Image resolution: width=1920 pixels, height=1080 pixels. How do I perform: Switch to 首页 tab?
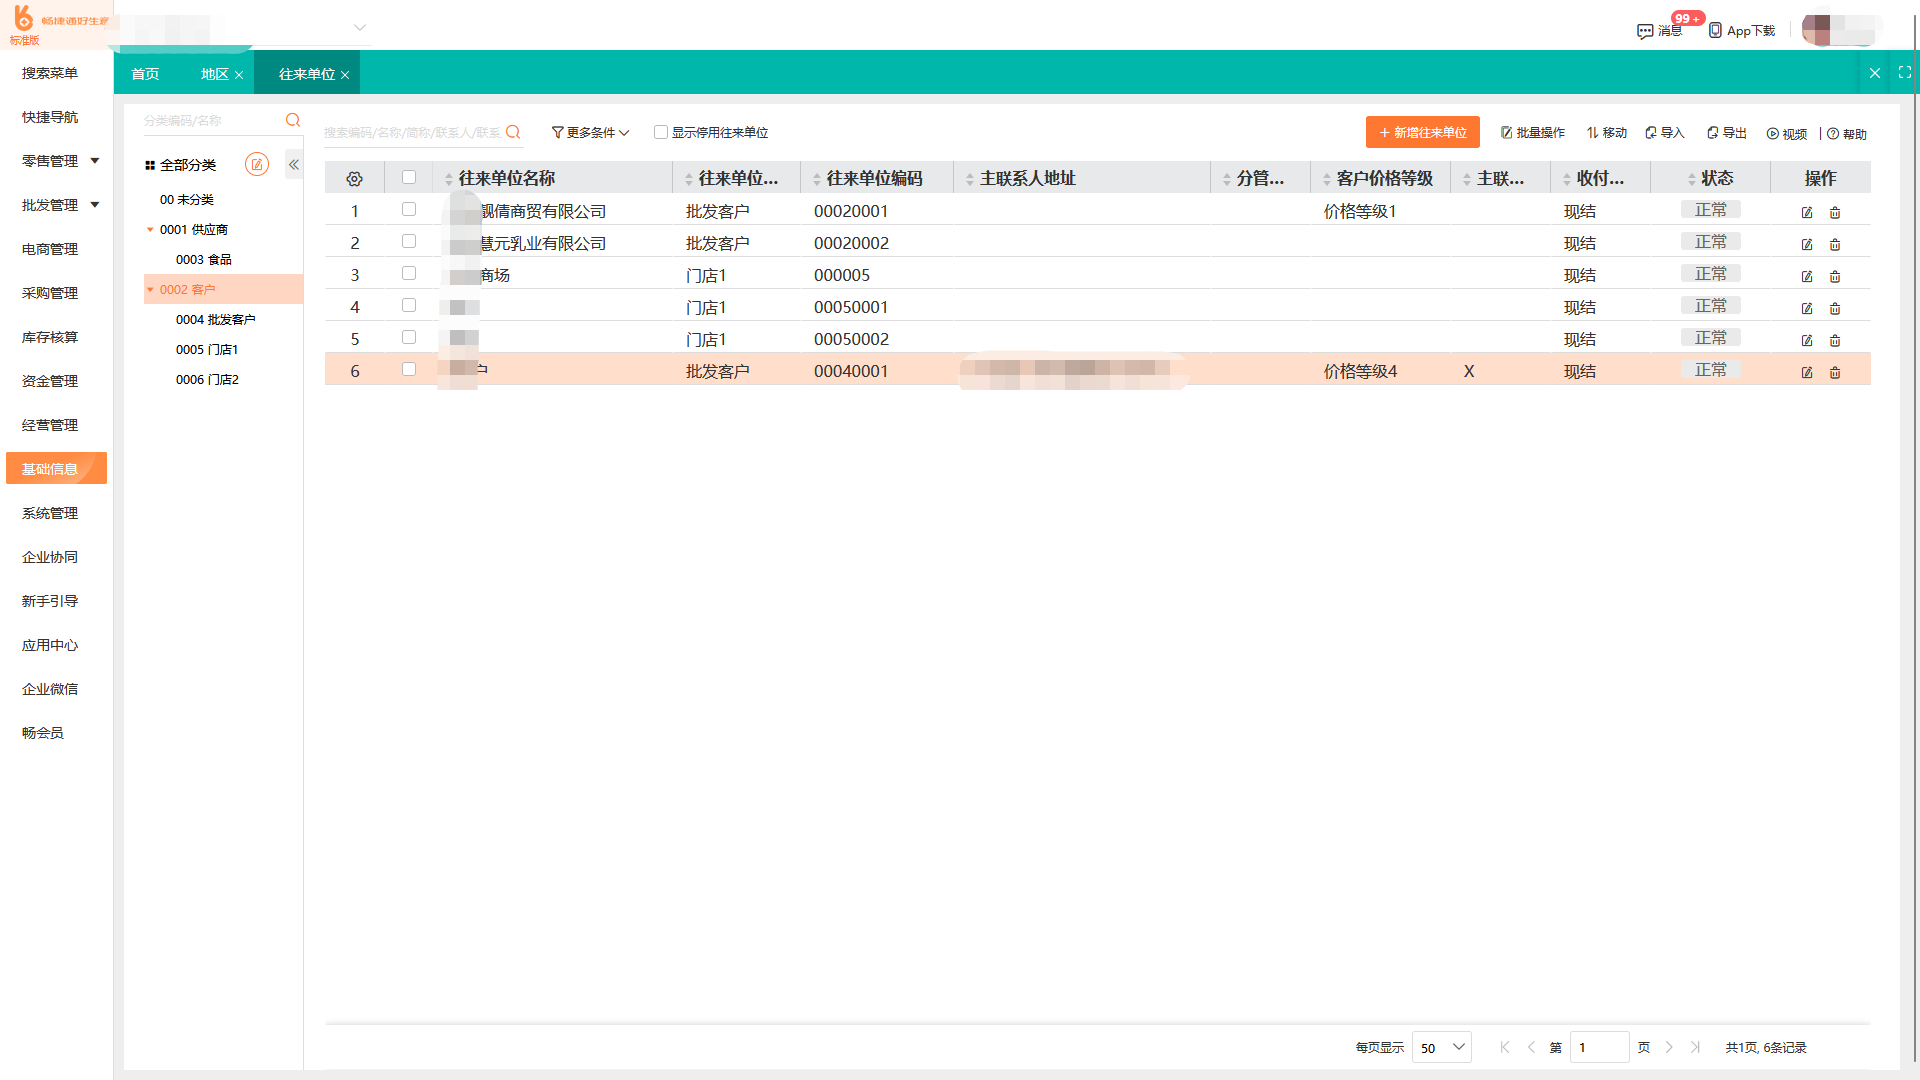(144, 74)
